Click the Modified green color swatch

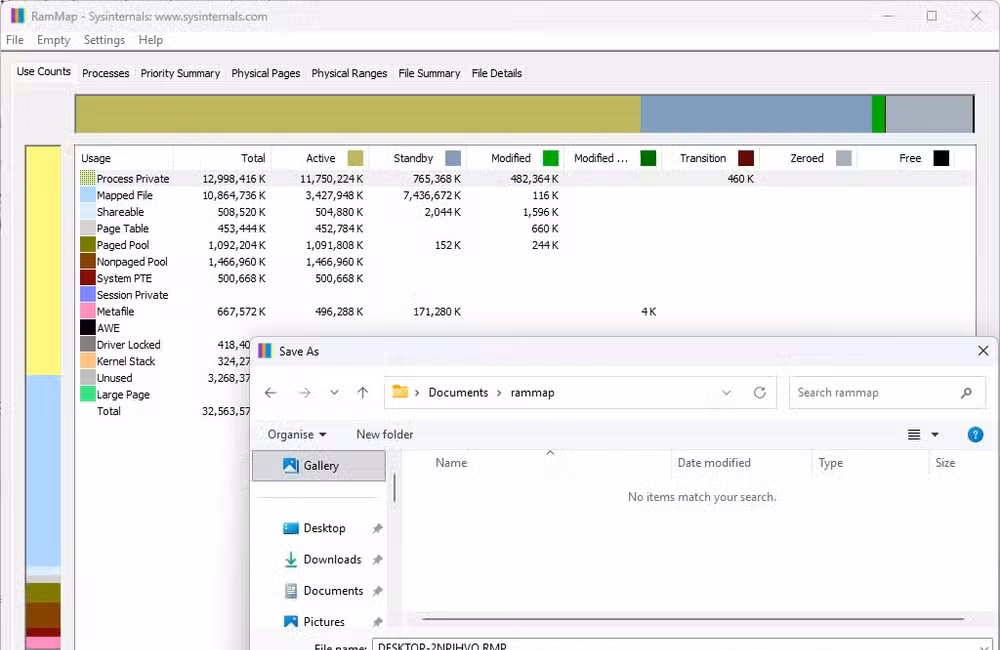tap(550, 158)
